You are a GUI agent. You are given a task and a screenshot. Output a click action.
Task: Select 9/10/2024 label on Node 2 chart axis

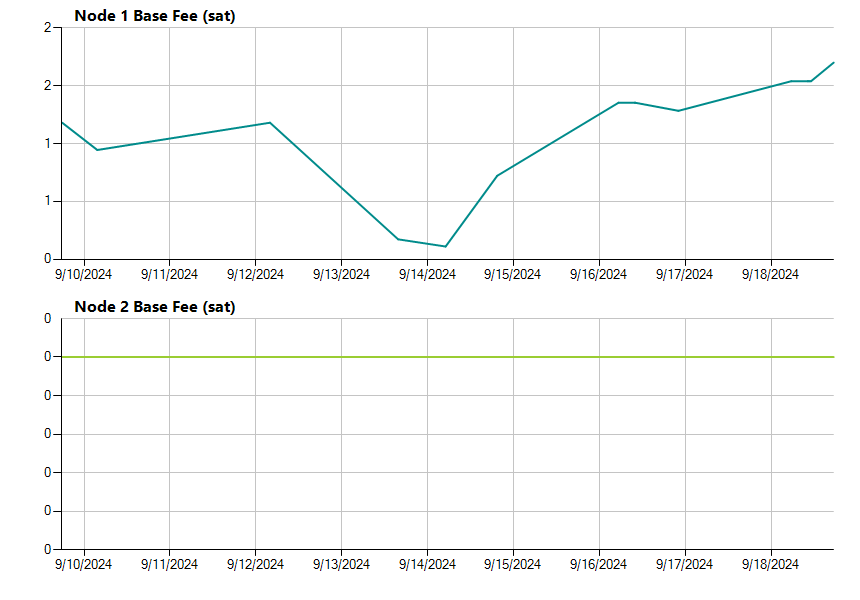click(x=84, y=564)
